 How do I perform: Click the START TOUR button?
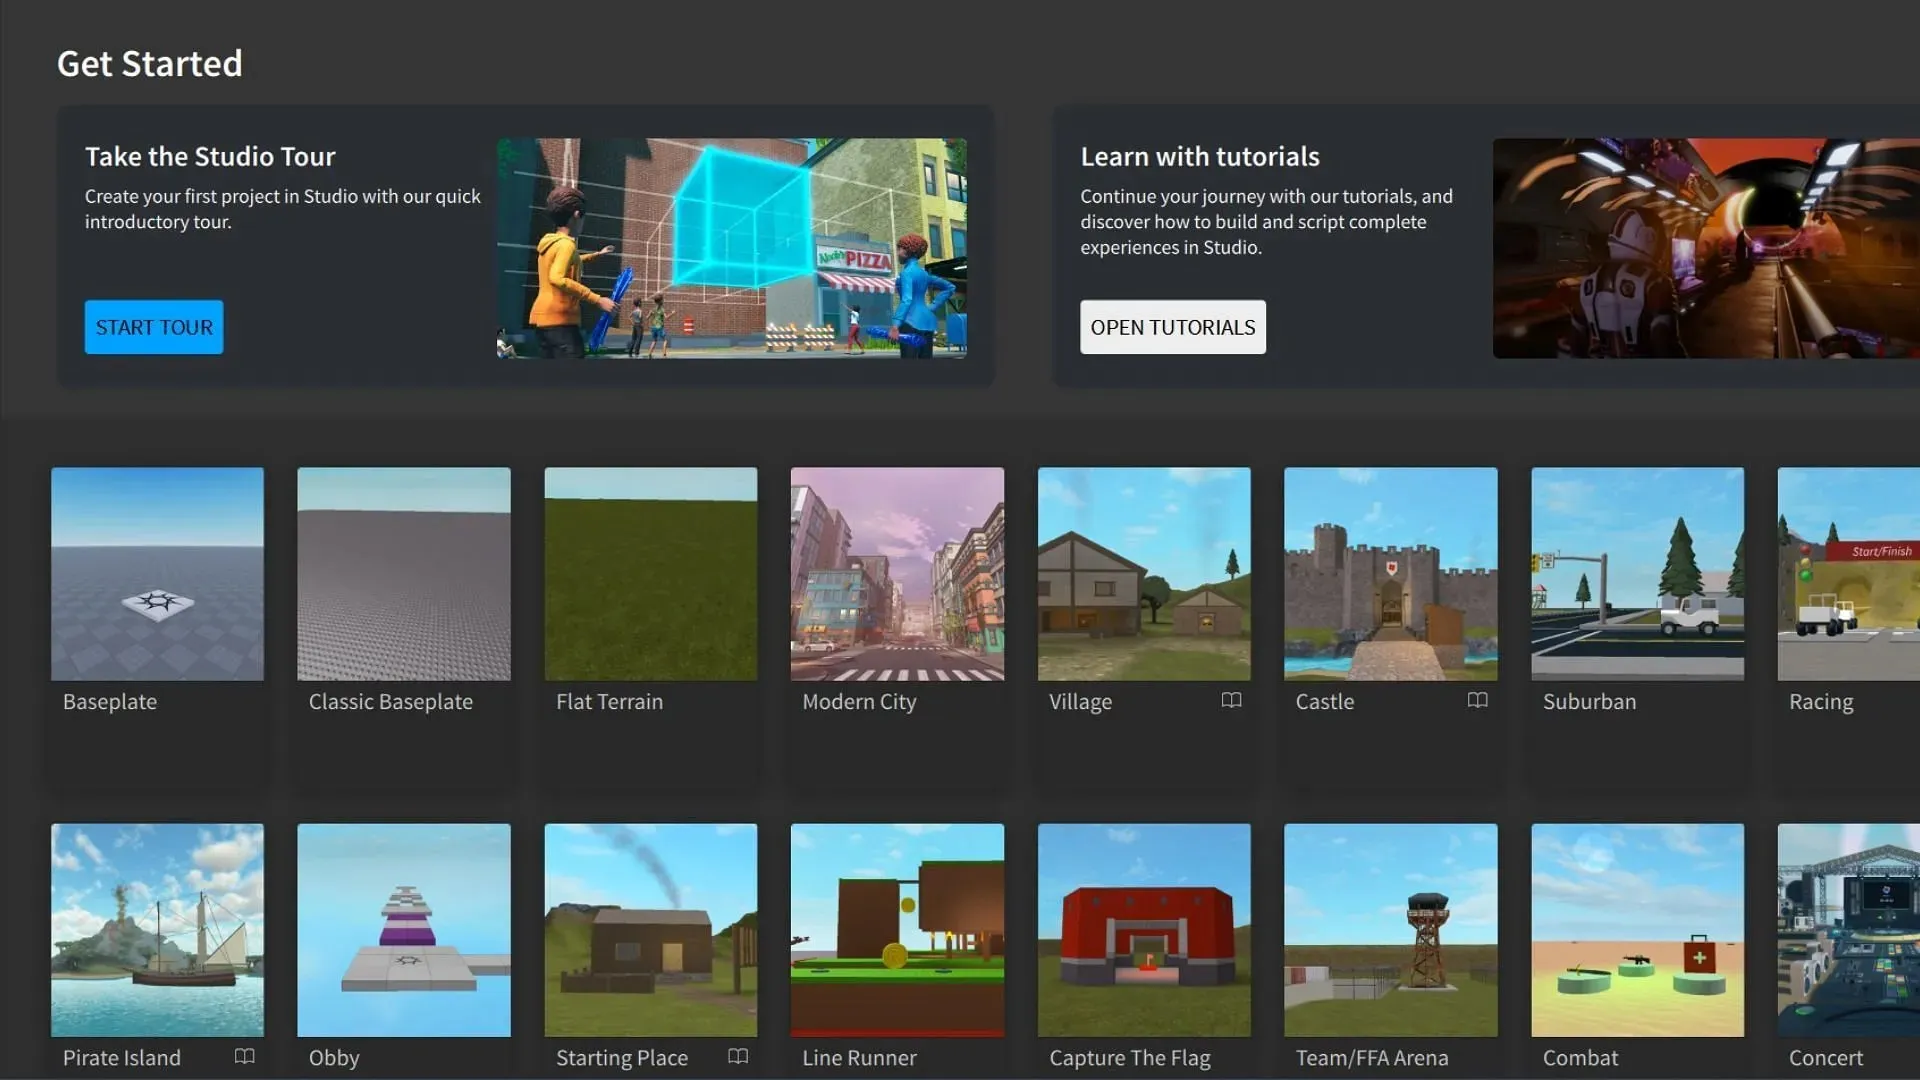(153, 326)
